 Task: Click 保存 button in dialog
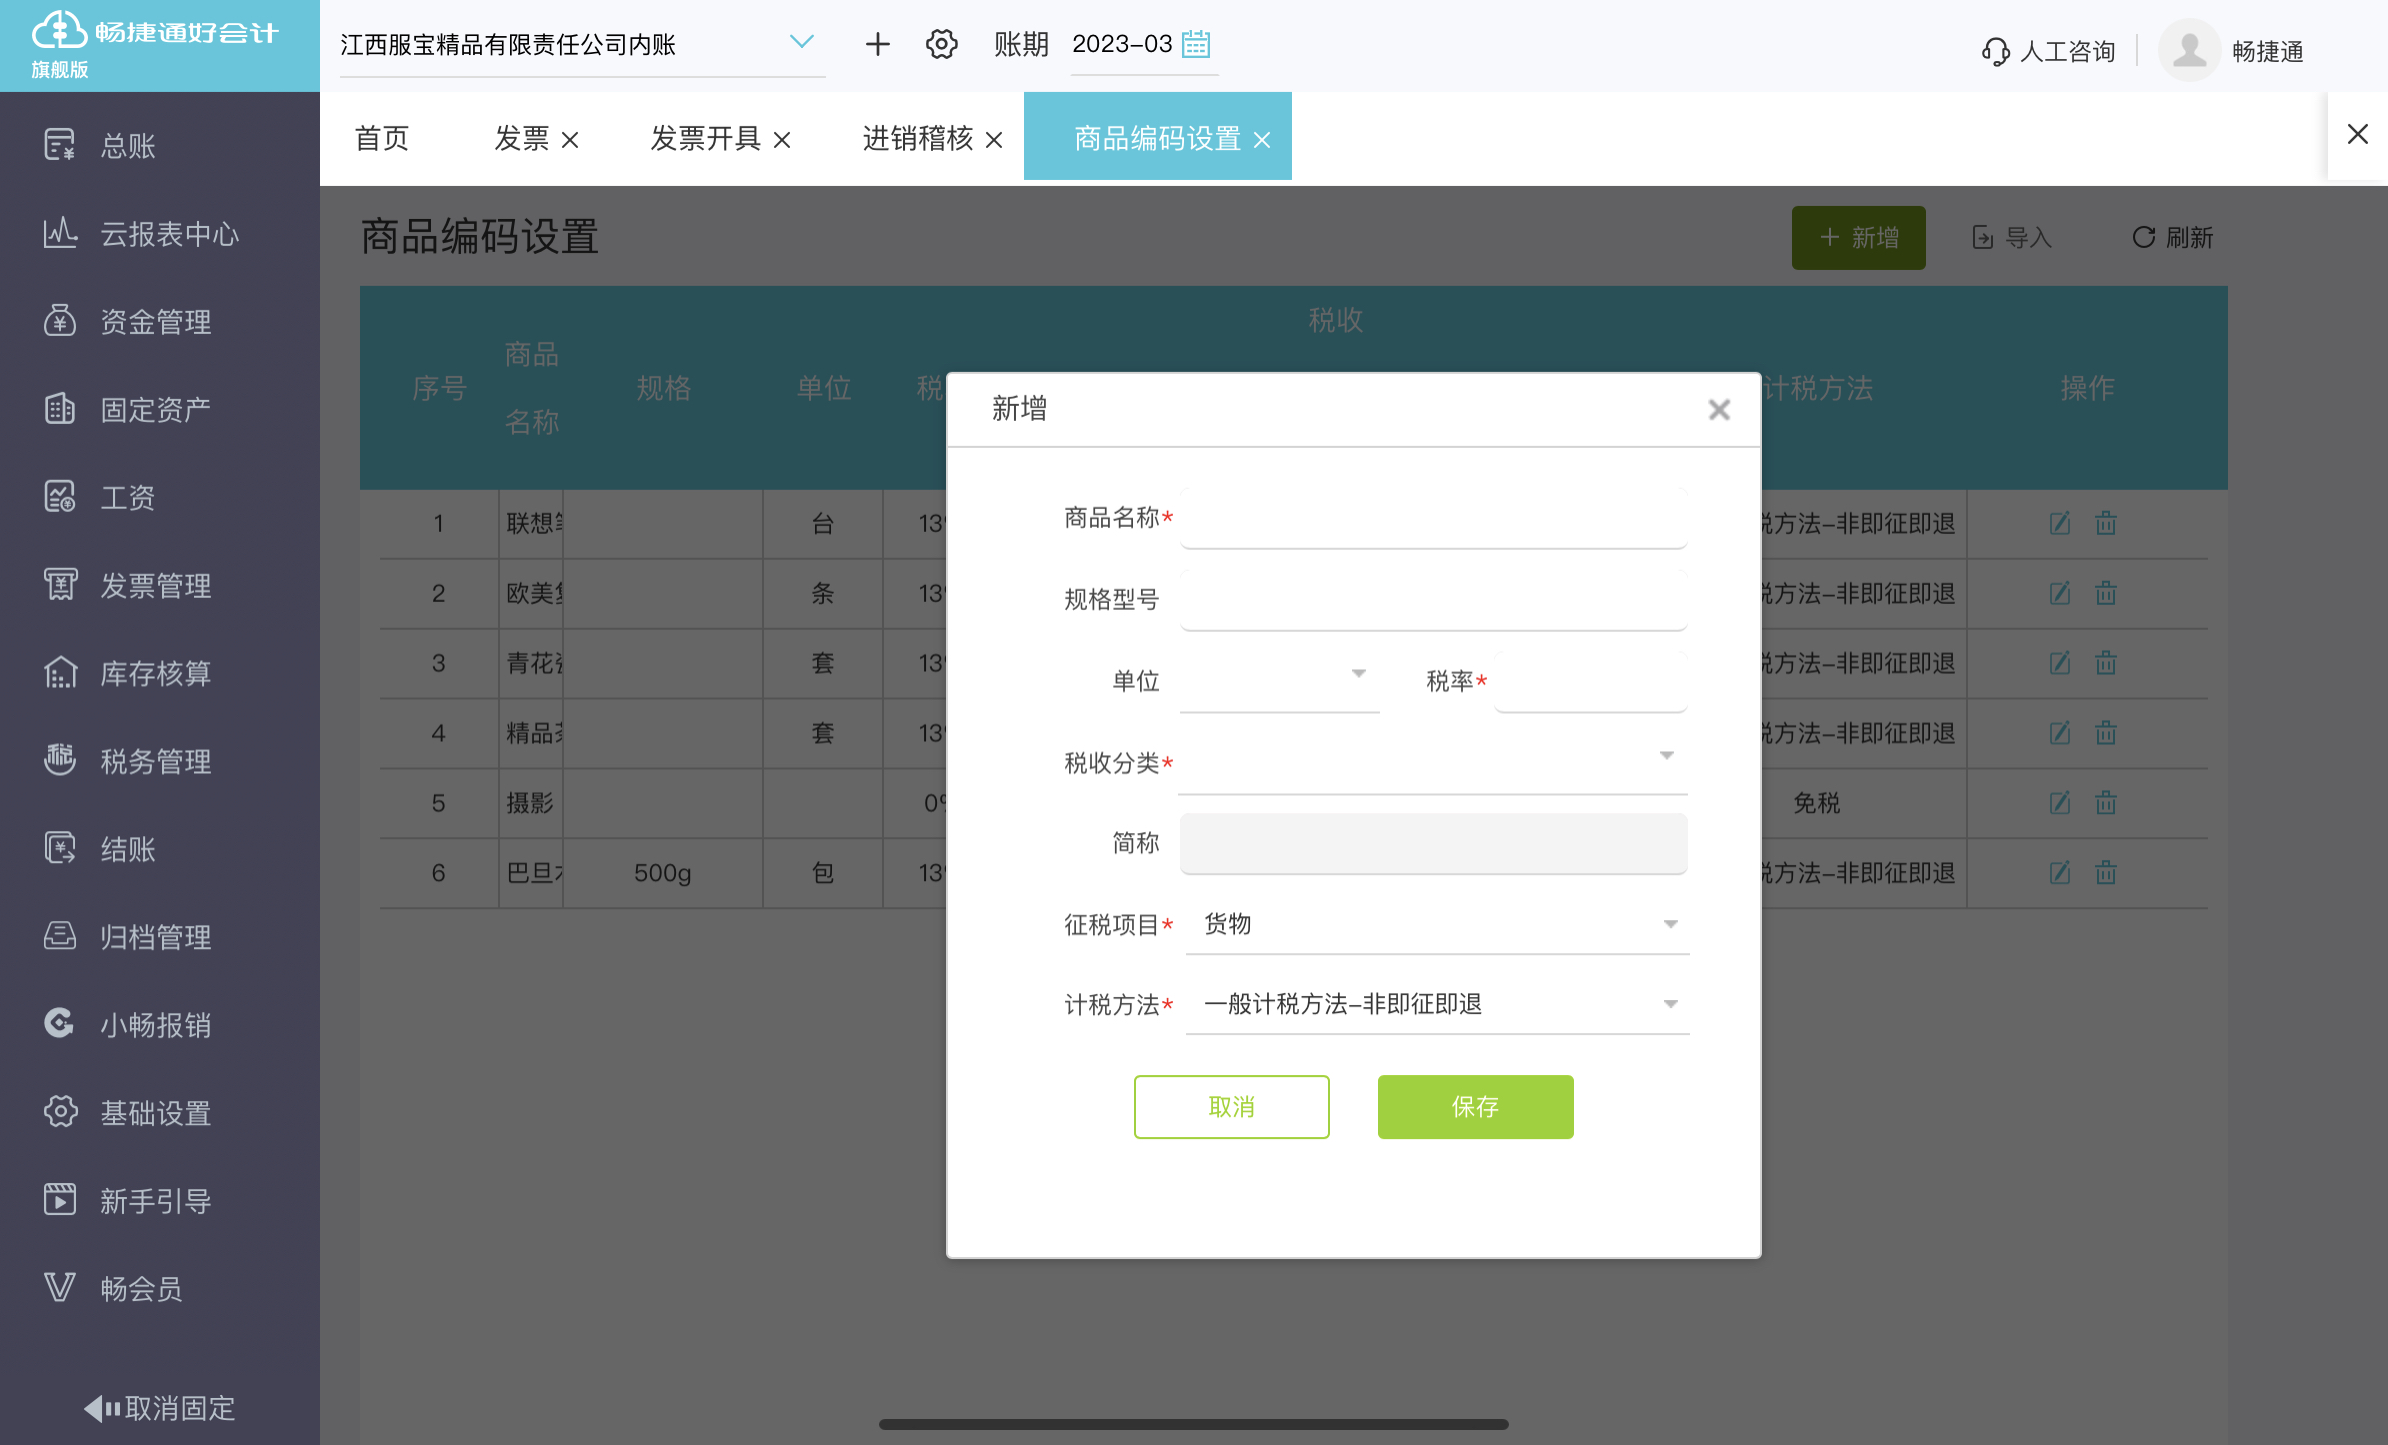pyautogui.click(x=1472, y=1106)
